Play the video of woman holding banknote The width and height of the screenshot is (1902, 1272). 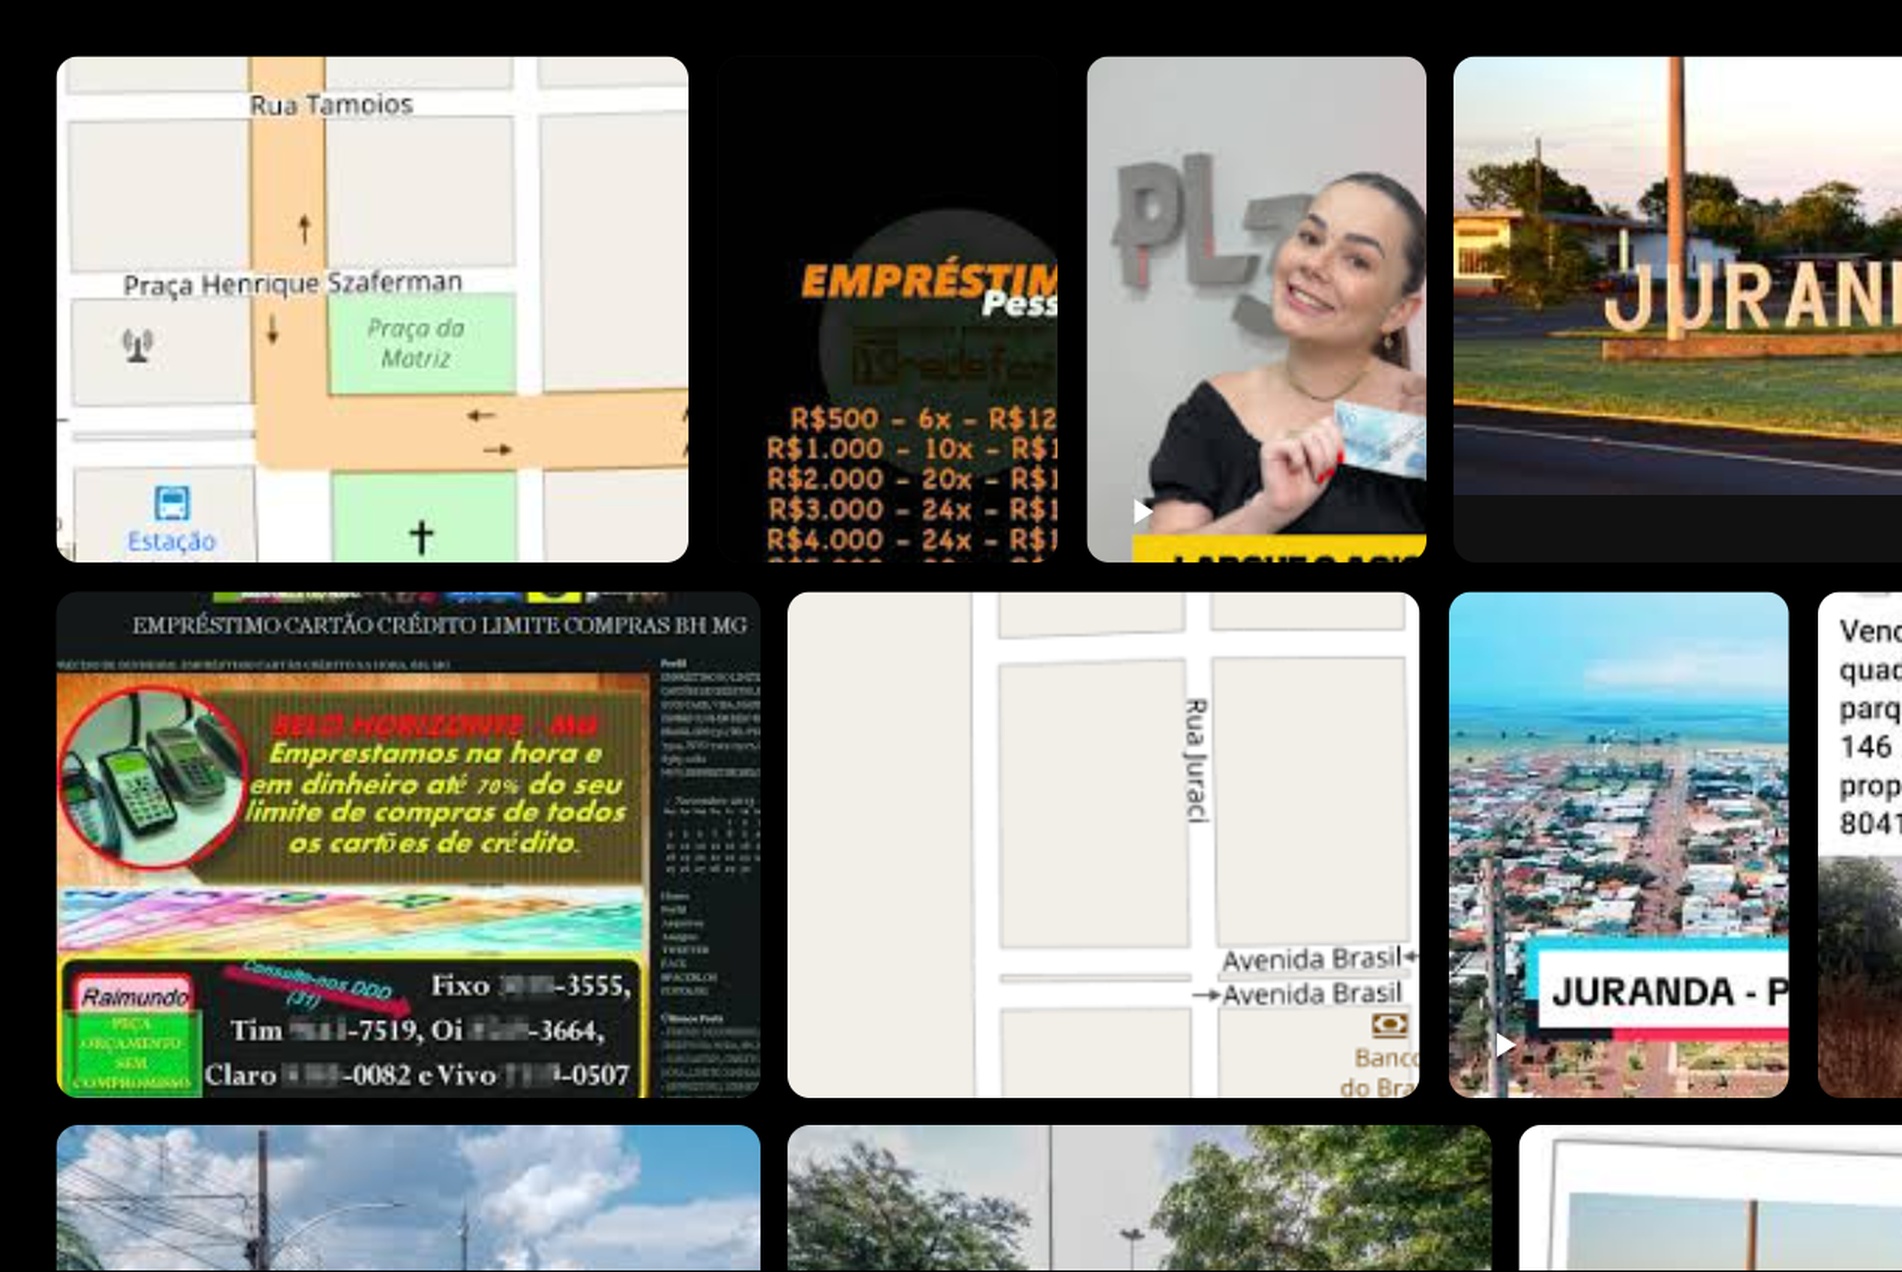click(x=1143, y=511)
